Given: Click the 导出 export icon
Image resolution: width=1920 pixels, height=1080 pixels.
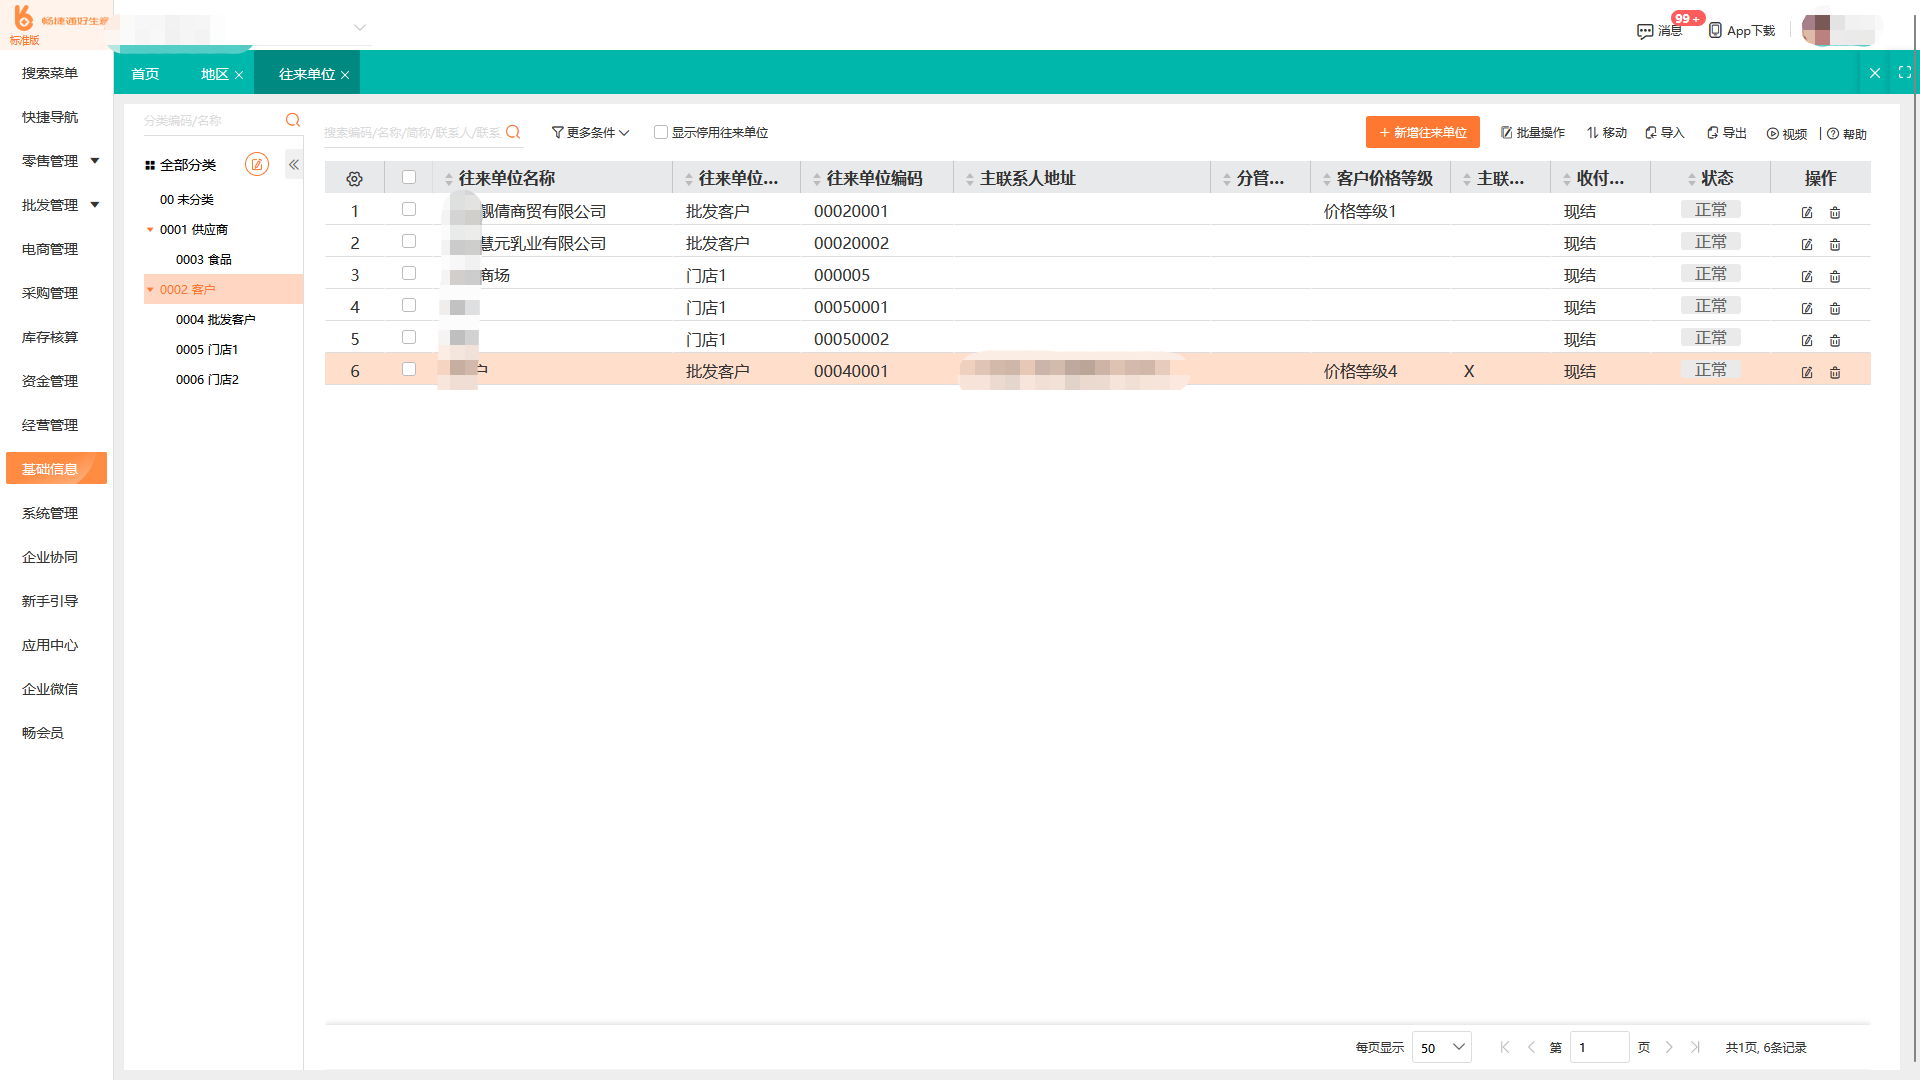Looking at the screenshot, I should [x=1727, y=132].
